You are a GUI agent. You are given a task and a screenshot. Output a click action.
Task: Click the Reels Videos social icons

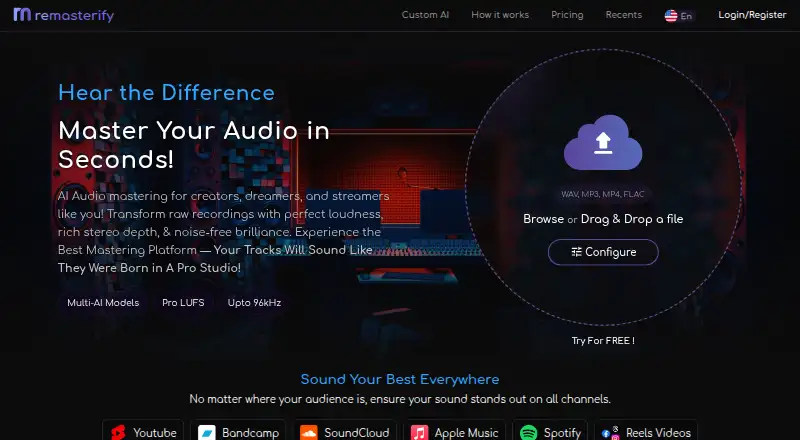pos(611,433)
